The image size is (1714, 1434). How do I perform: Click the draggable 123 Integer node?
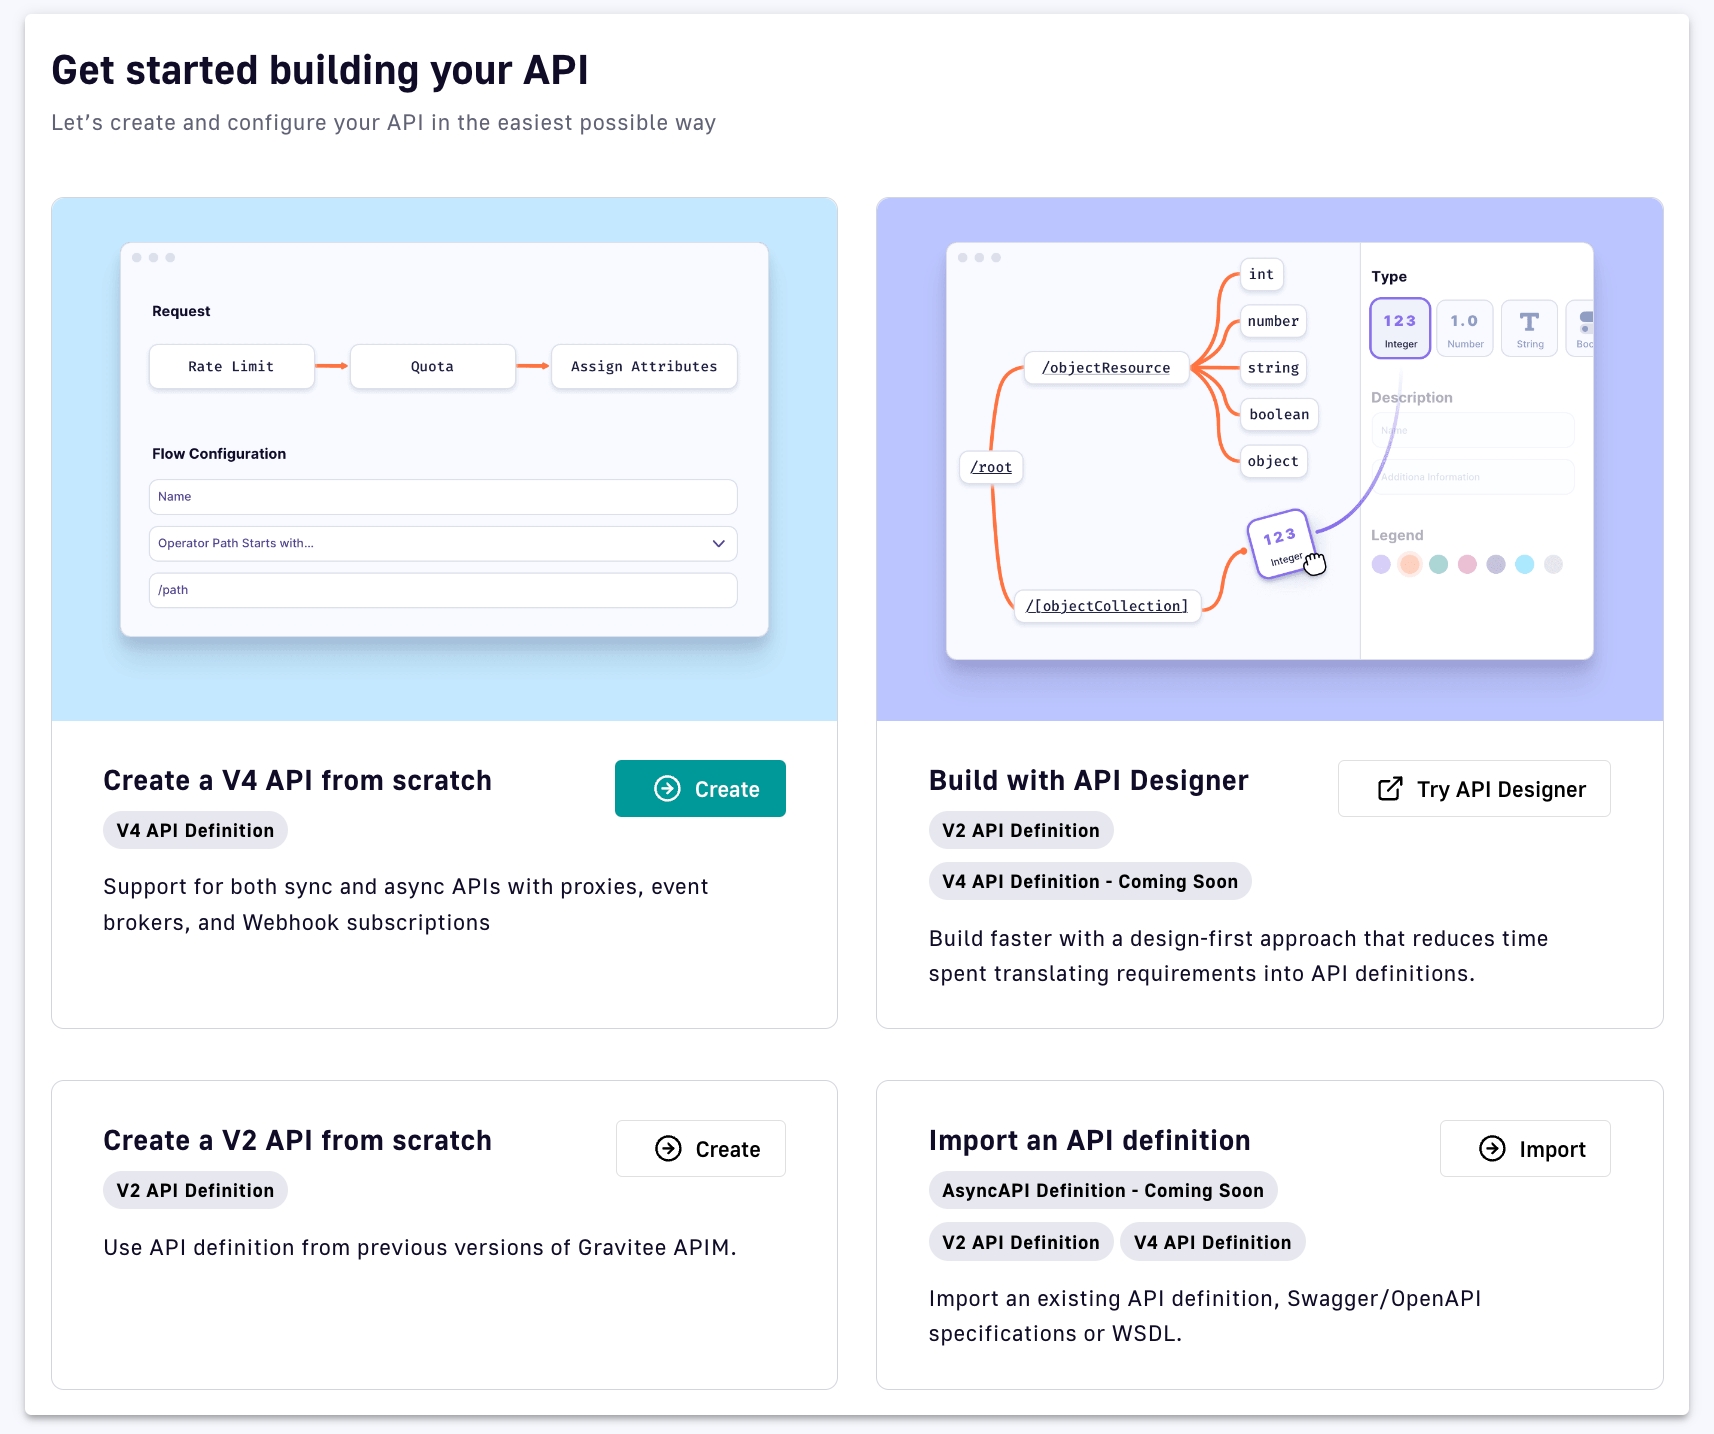[x=1279, y=544]
